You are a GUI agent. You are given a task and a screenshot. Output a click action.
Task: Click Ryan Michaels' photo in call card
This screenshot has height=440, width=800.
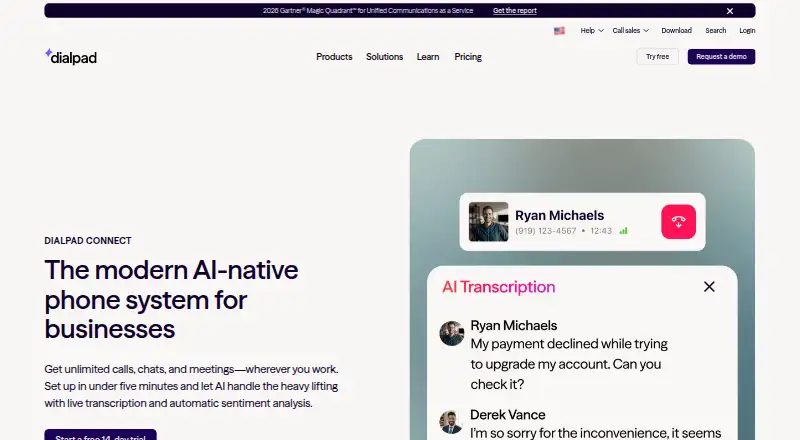[x=488, y=222]
